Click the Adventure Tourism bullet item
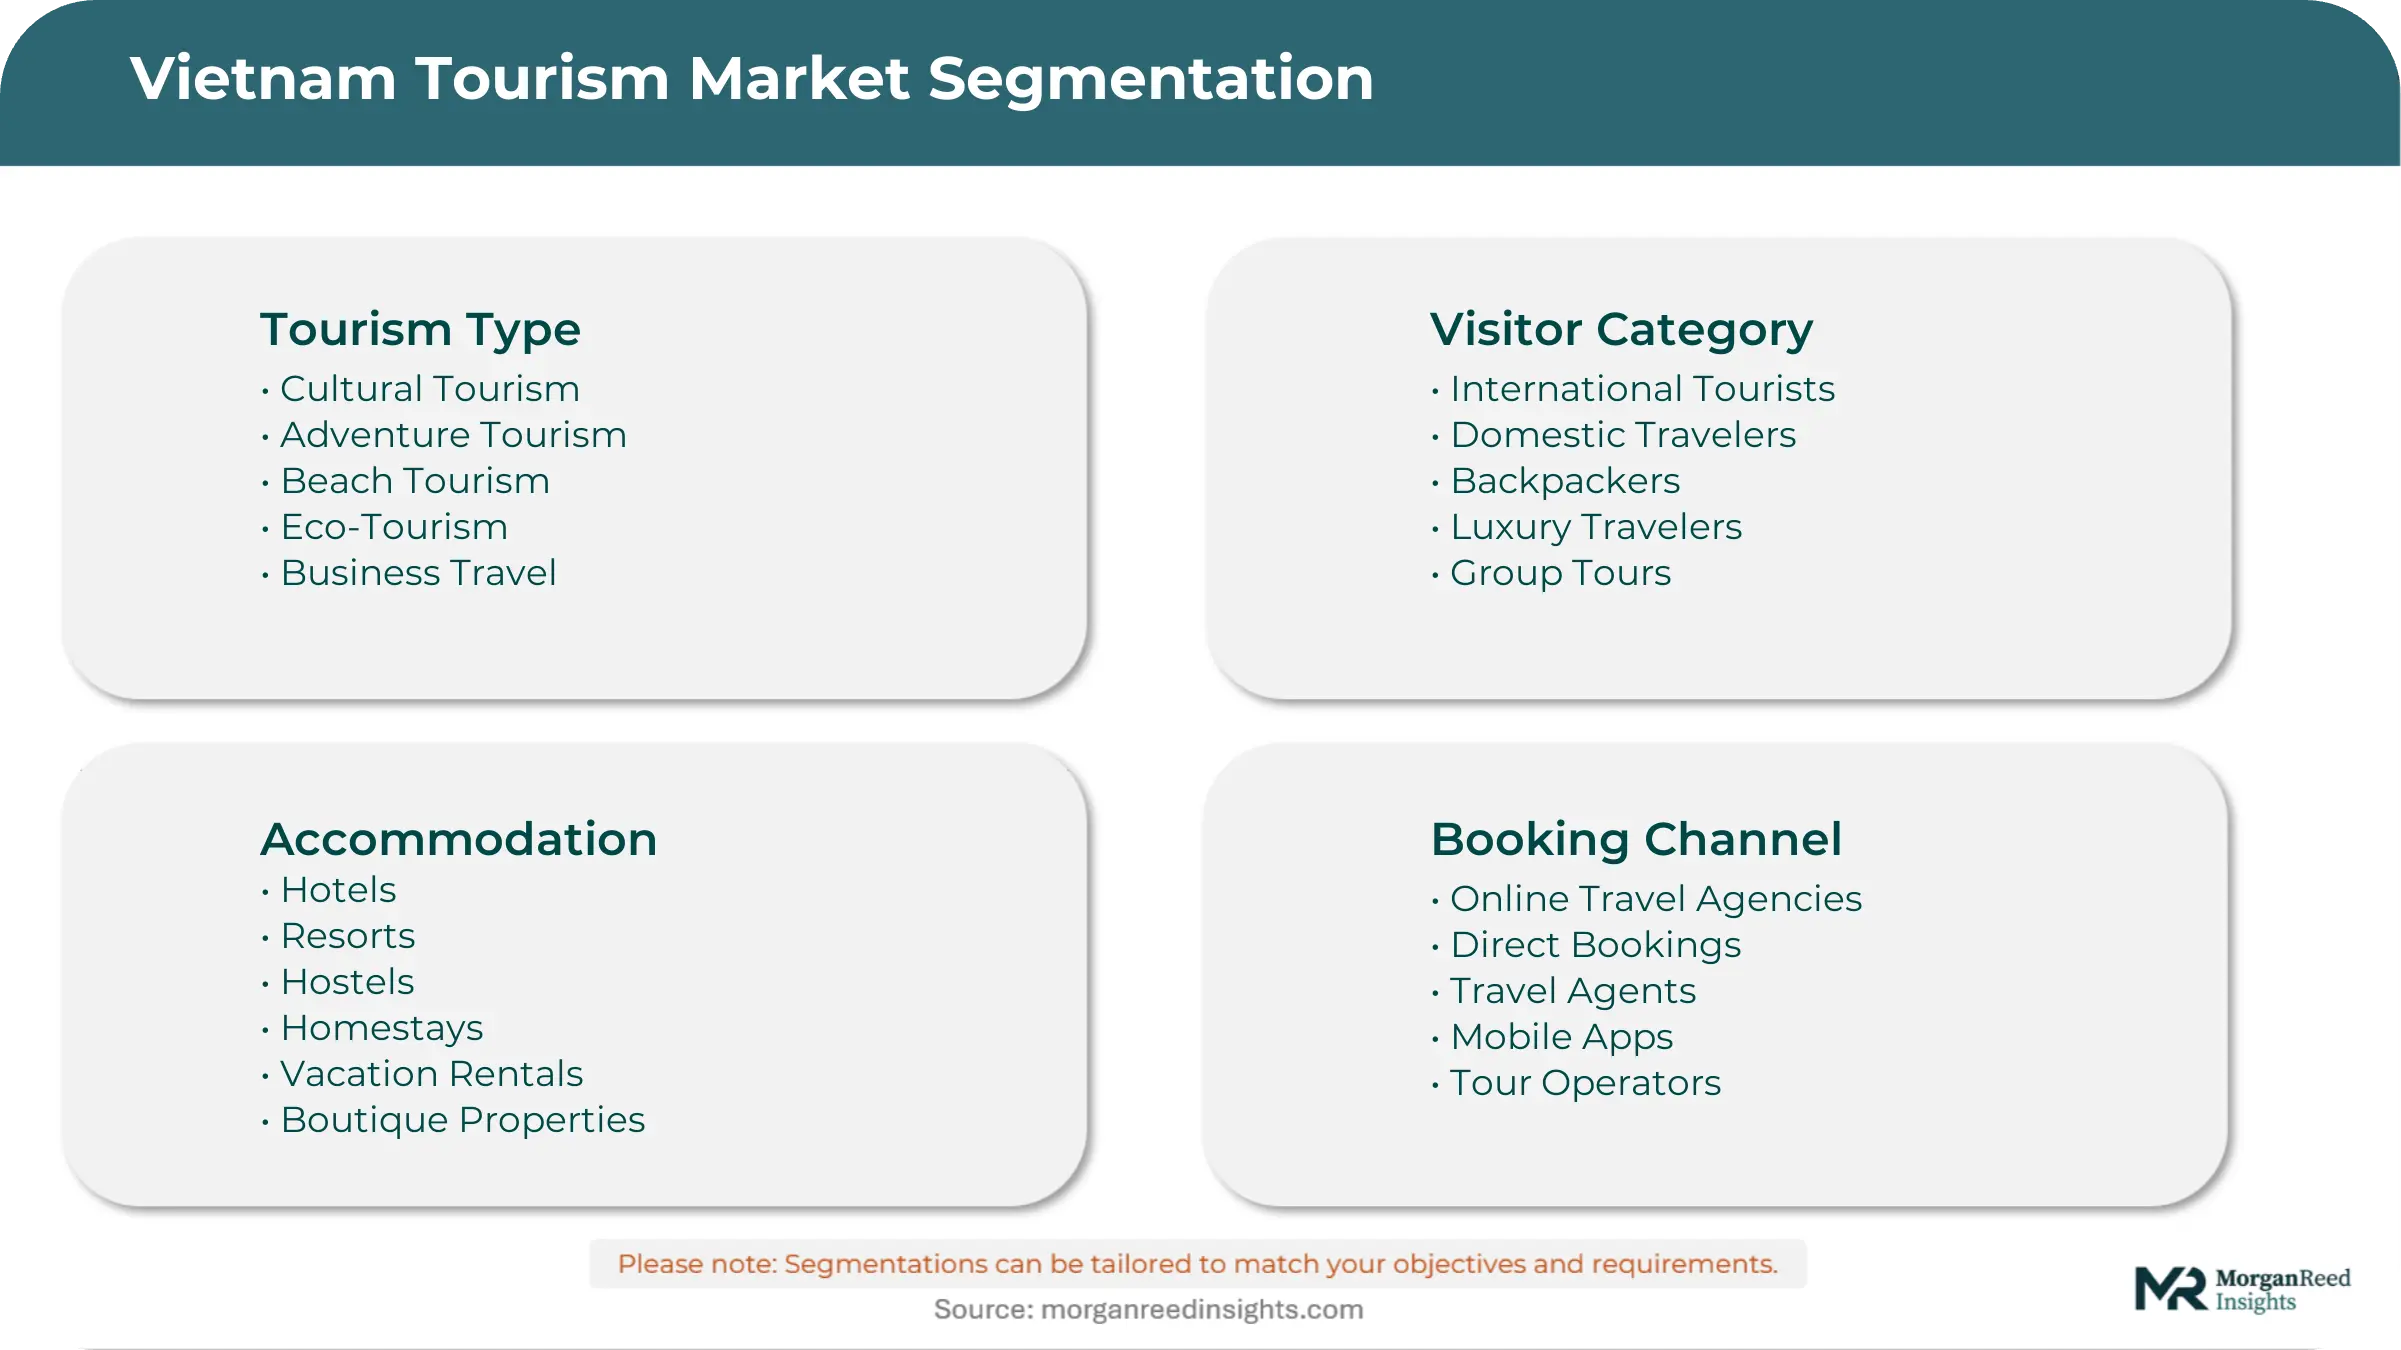The image size is (2401, 1350). click(452, 435)
